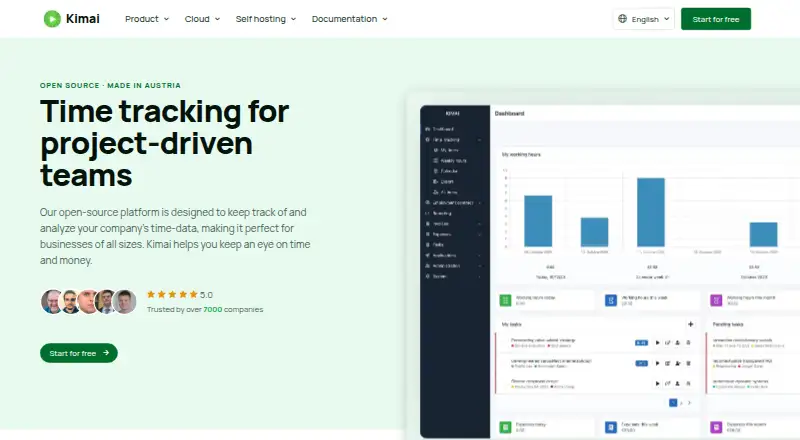Click the blue working hours this week tile icon
Viewport: 800px width, 440px height.
pos(611,300)
